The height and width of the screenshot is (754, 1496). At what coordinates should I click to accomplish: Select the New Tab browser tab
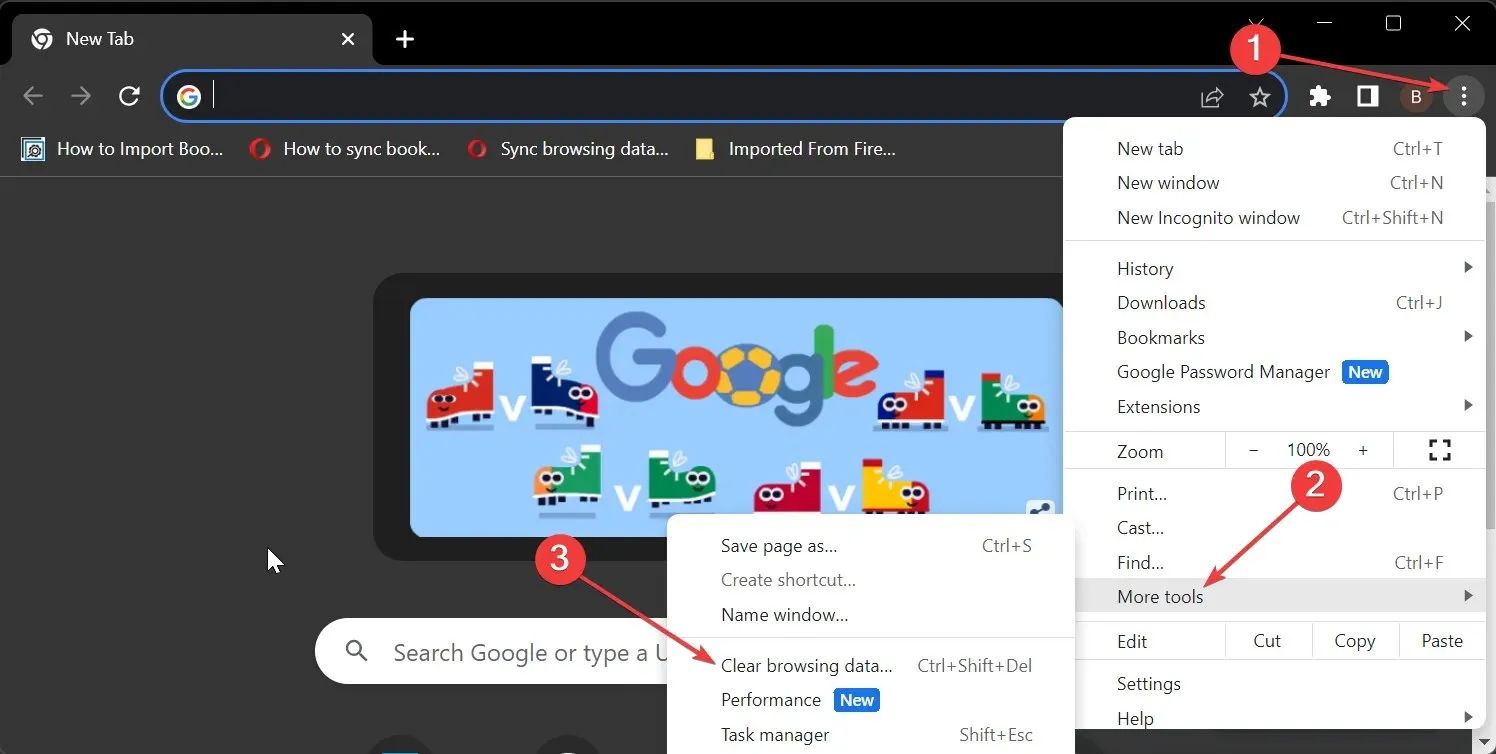(x=190, y=40)
